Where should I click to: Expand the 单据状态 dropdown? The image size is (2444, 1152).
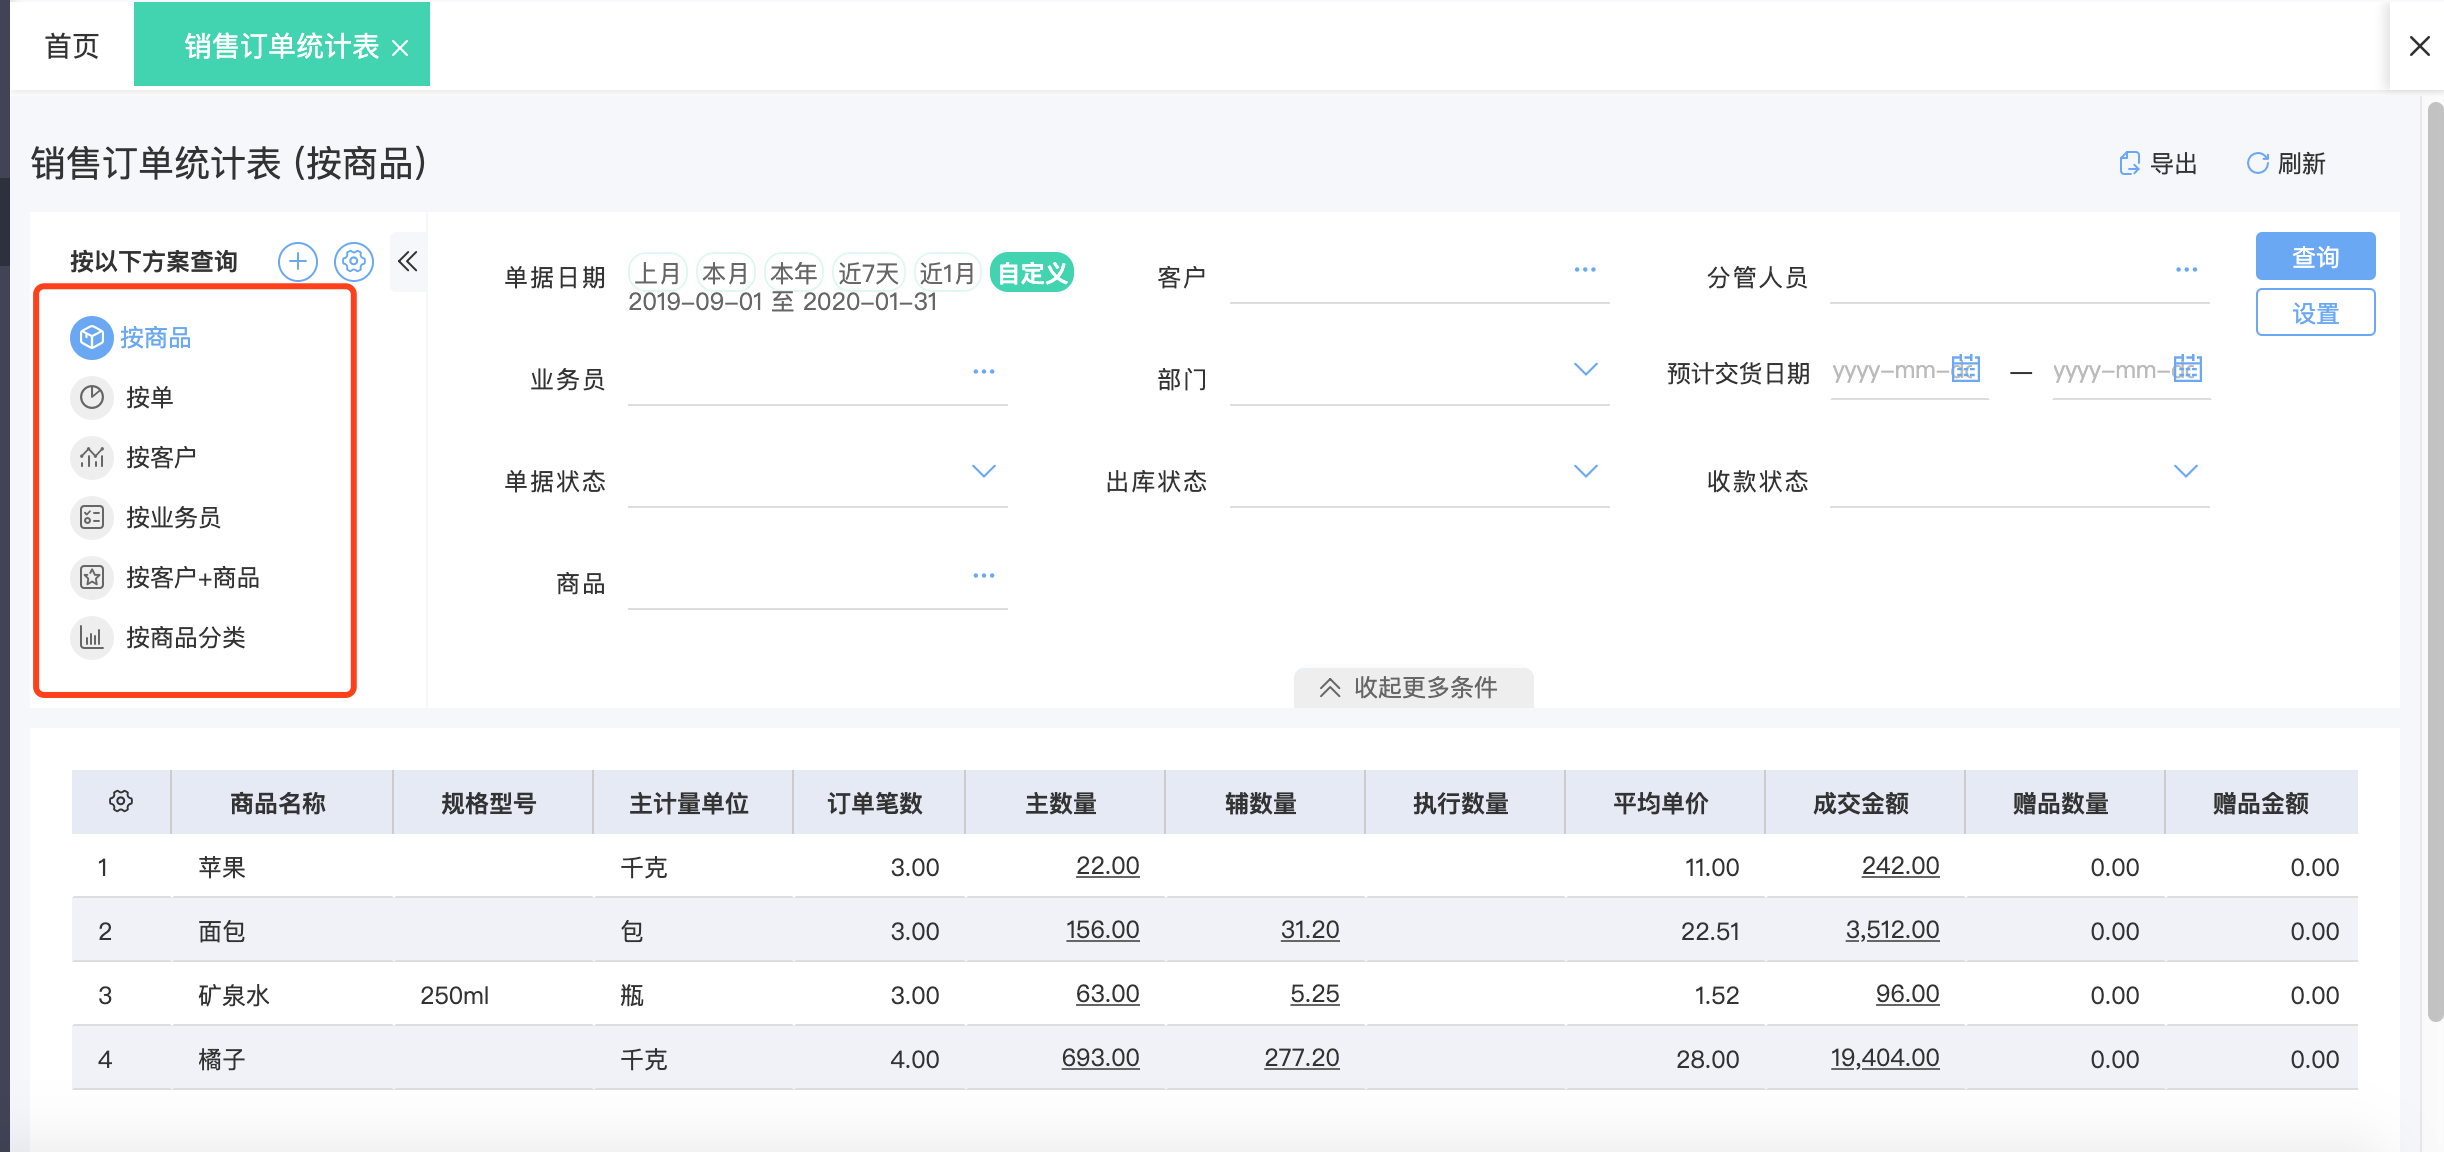pos(984,475)
